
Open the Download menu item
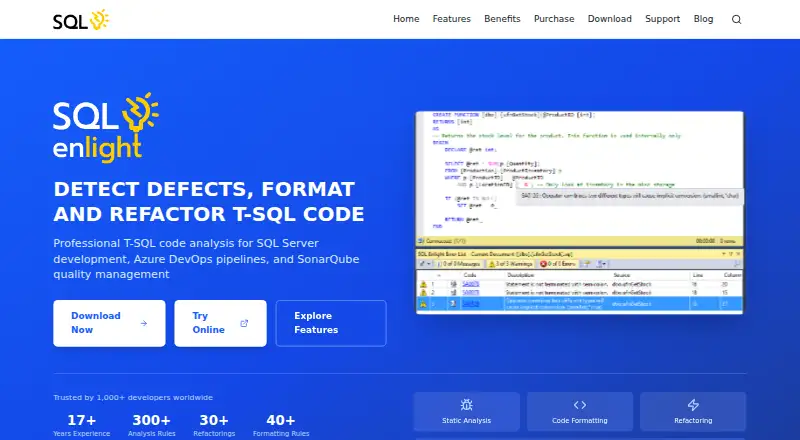610,19
